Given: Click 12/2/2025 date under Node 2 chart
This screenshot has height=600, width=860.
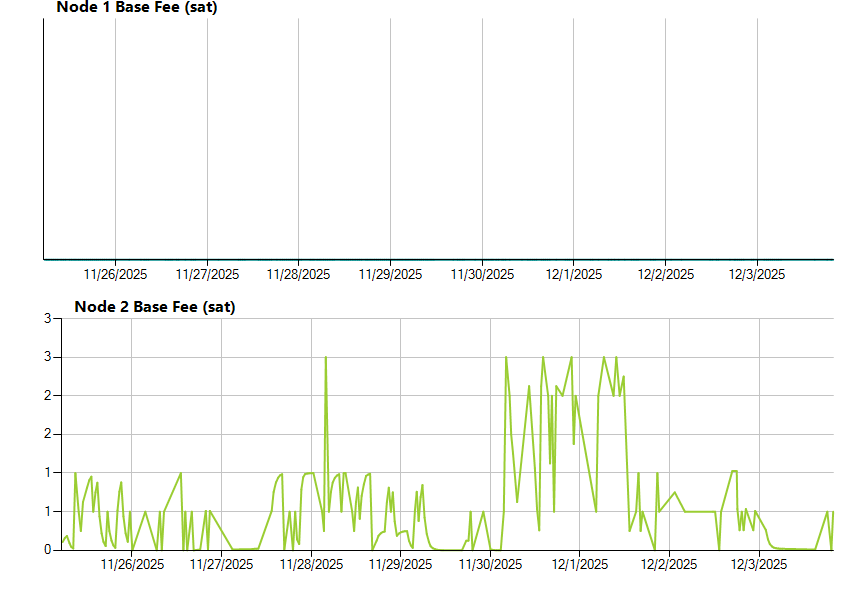Looking at the screenshot, I should [x=669, y=565].
